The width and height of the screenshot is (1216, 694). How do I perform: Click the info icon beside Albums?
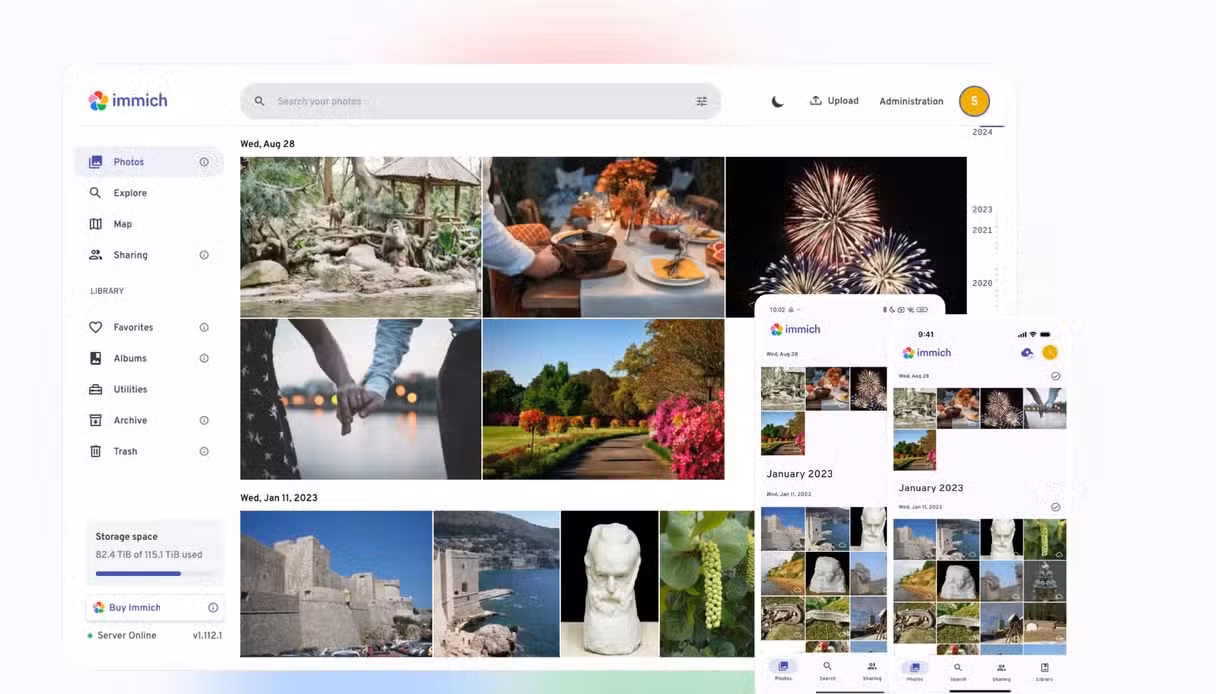click(204, 358)
